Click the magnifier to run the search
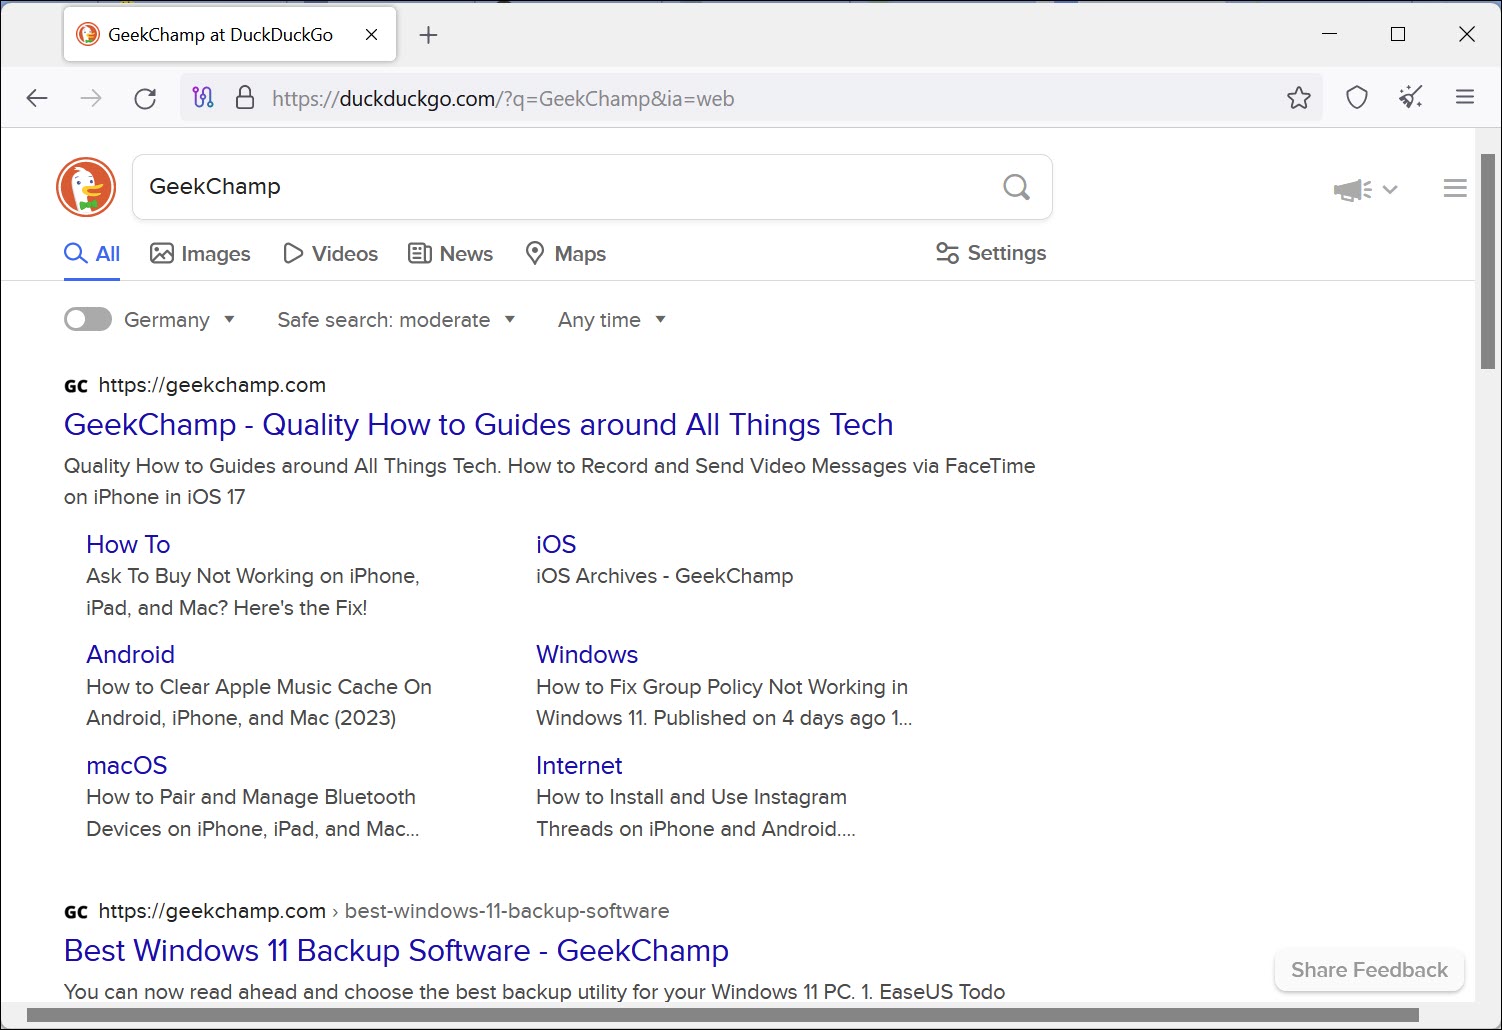1502x1030 pixels. (1016, 187)
